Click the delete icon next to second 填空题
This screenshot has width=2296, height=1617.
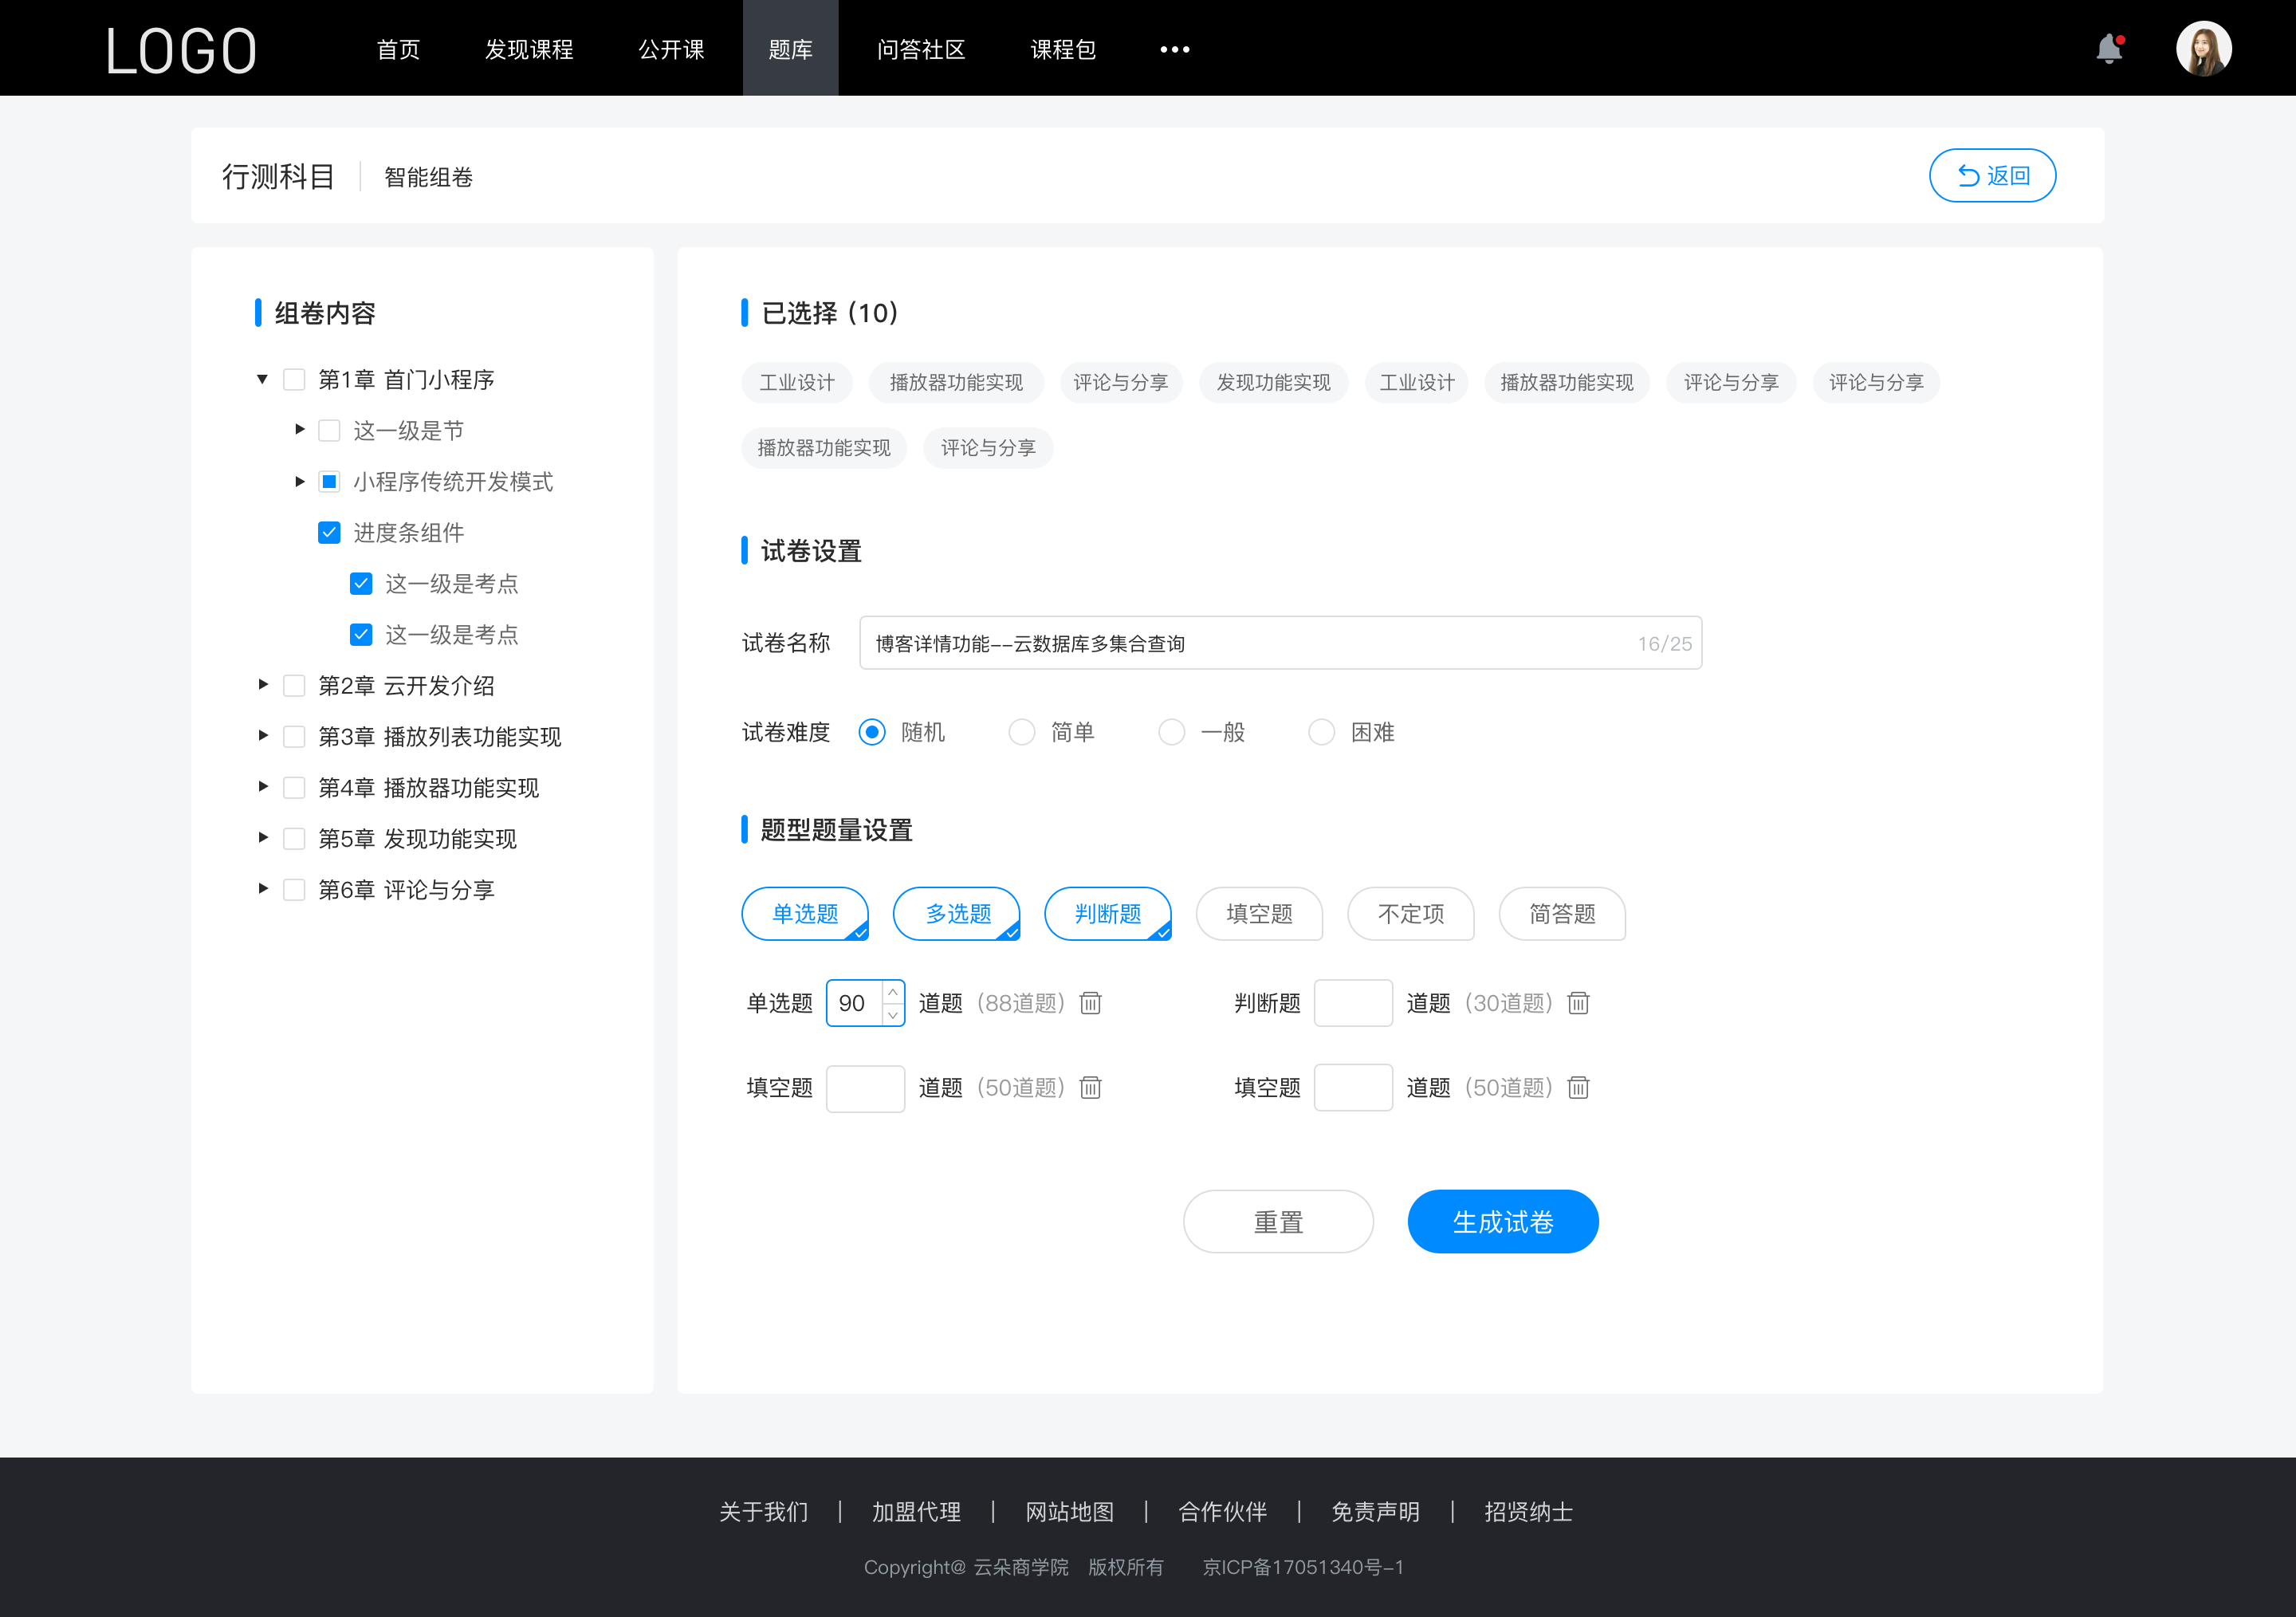click(1577, 1088)
